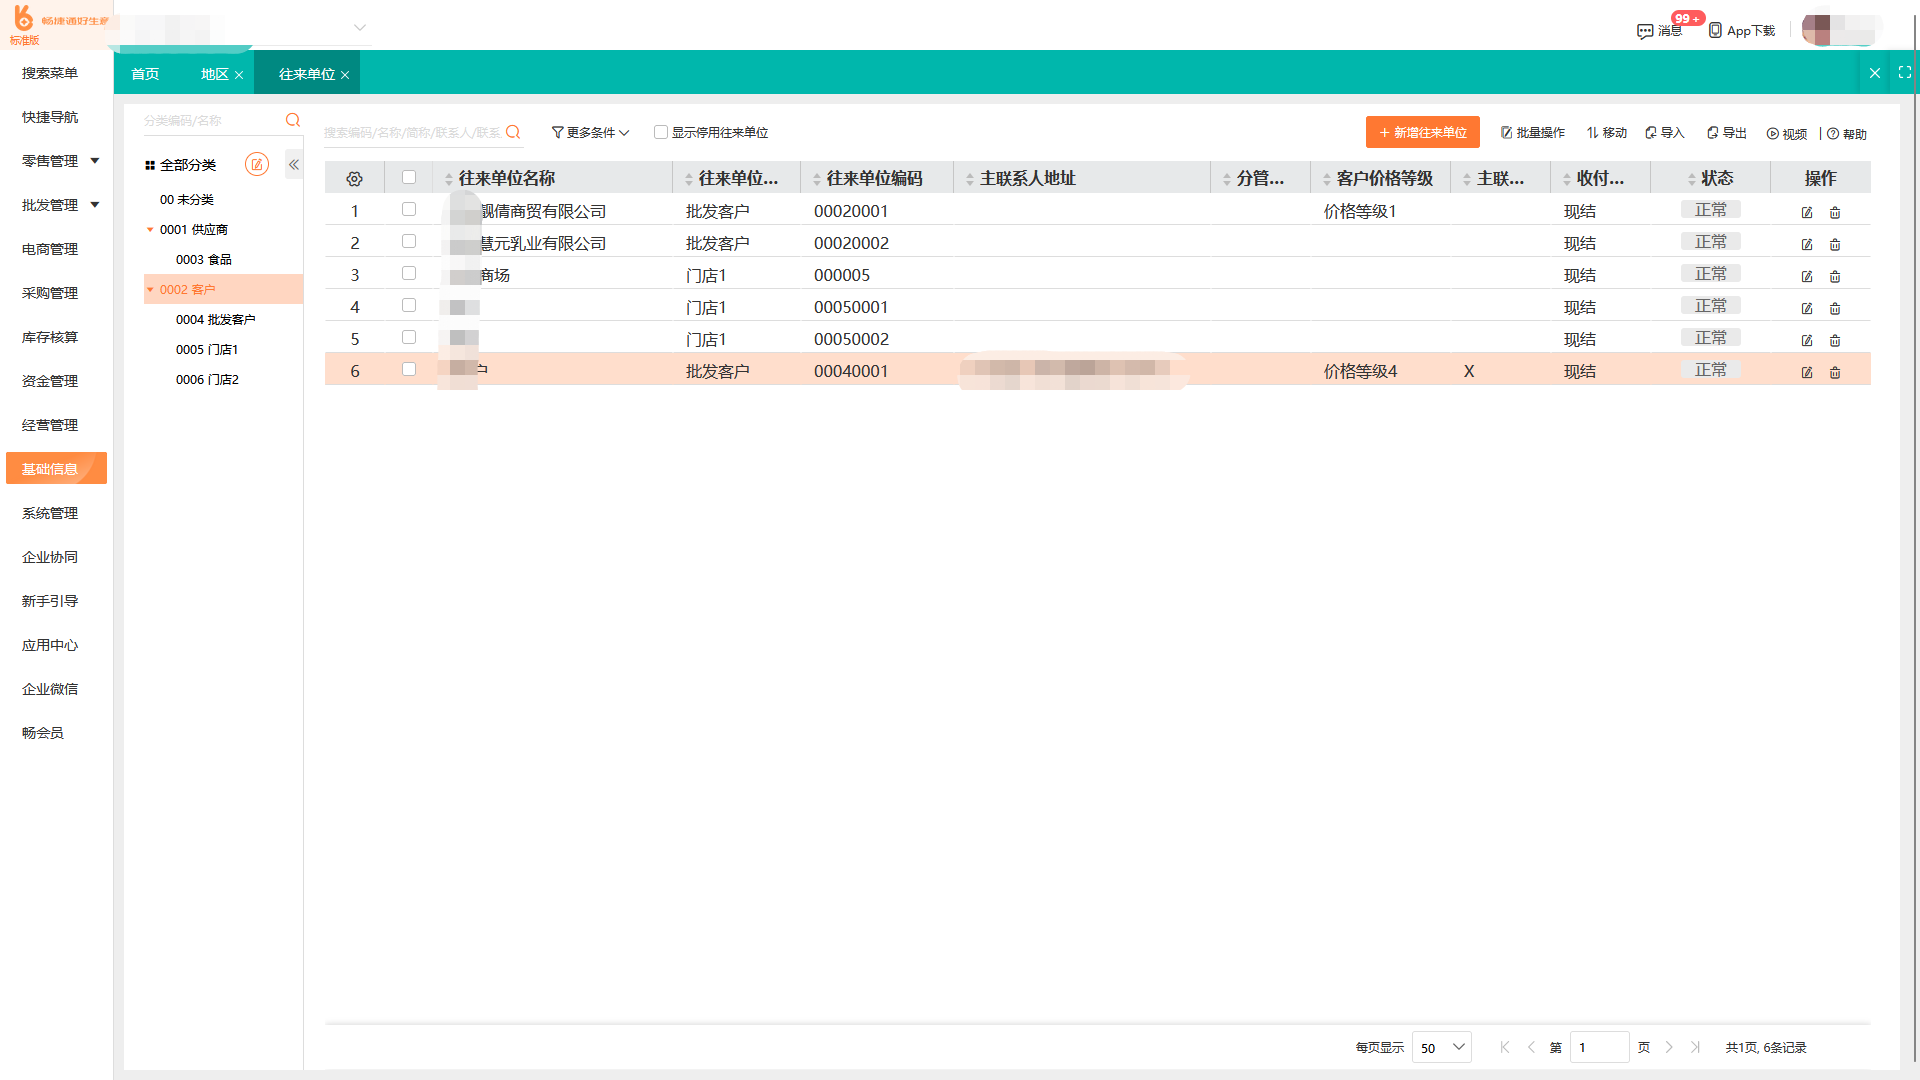This screenshot has height=1080, width=1920.
Task: Select checkbox for row 3
Action: 410,273
